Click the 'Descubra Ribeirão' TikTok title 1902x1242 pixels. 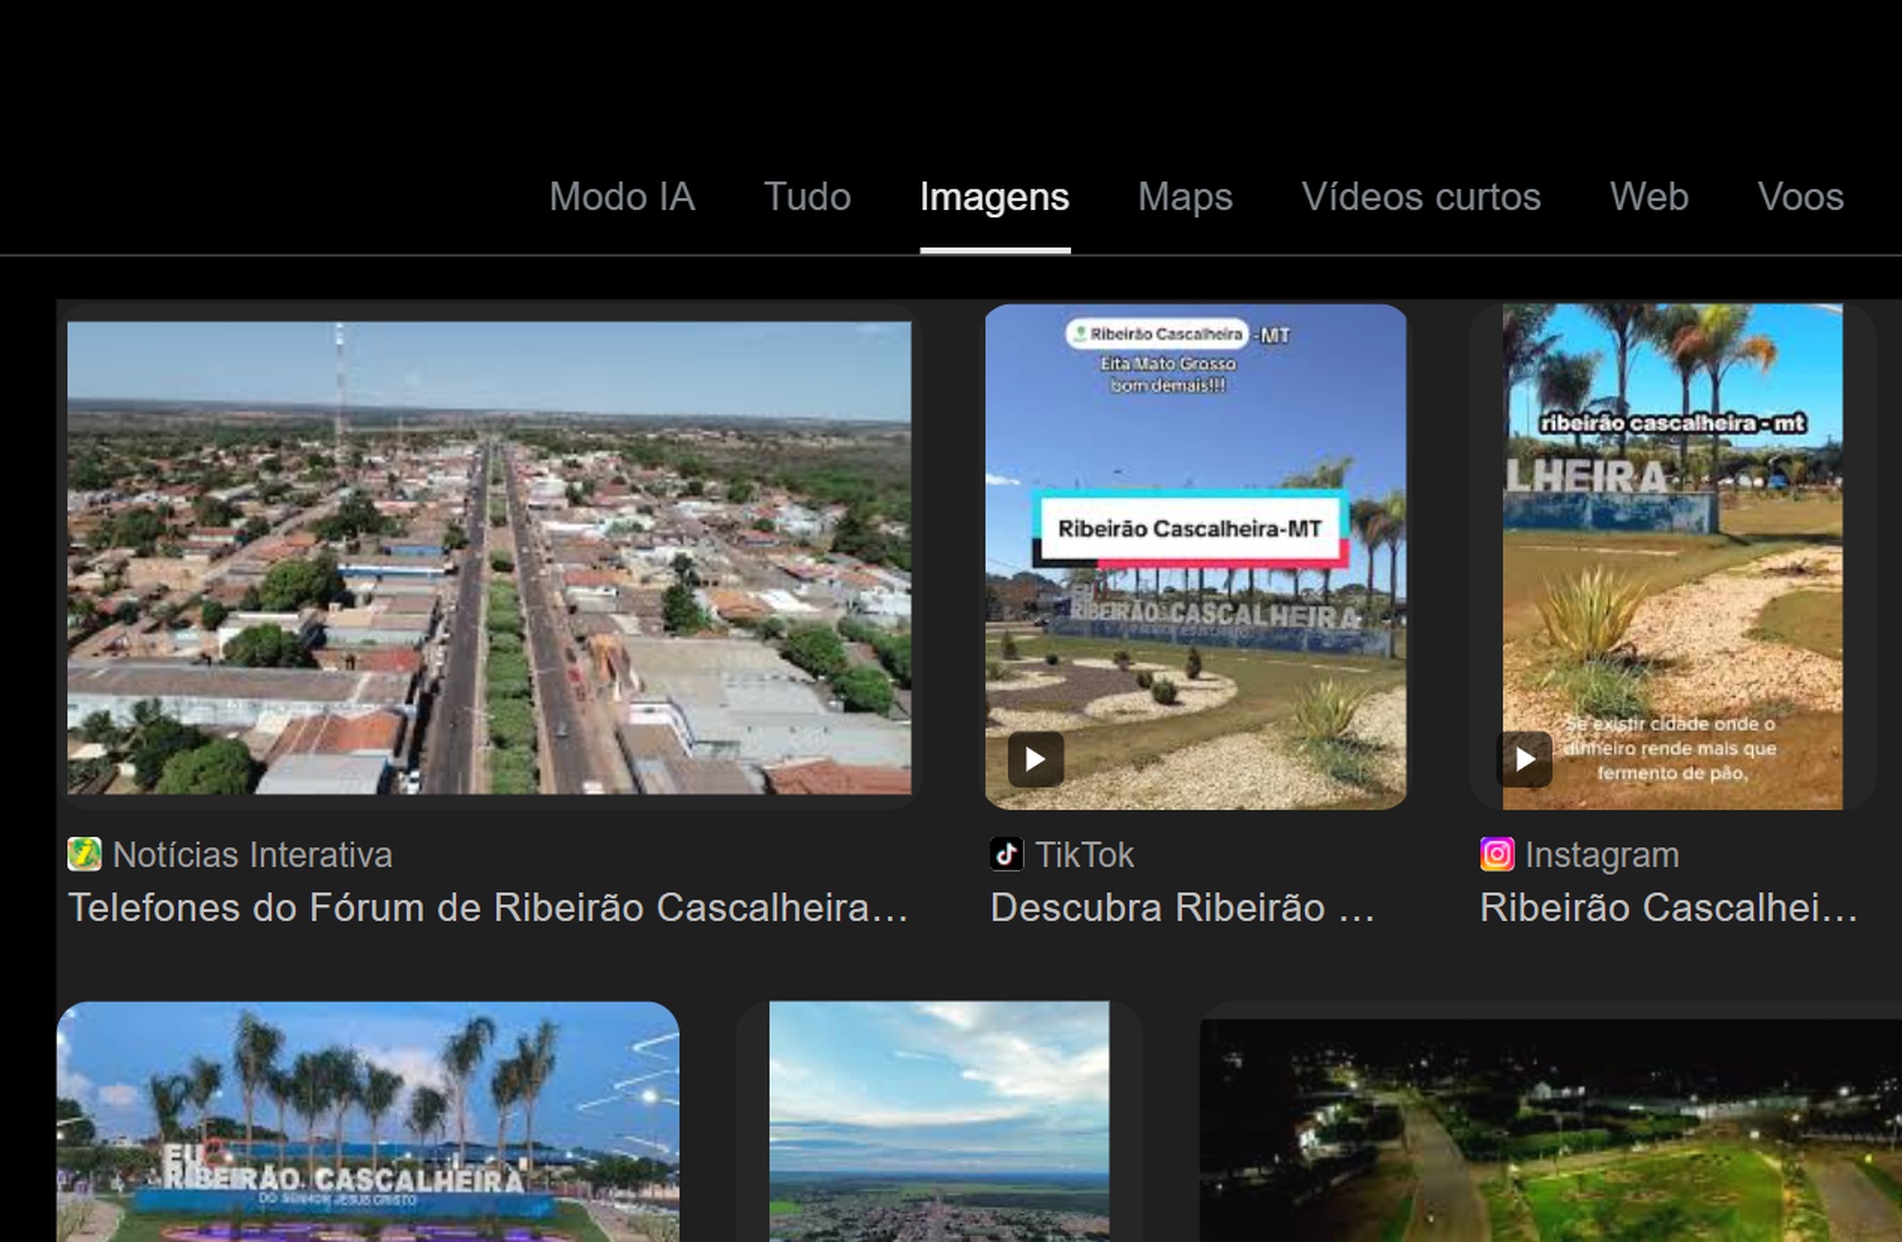click(1182, 908)
